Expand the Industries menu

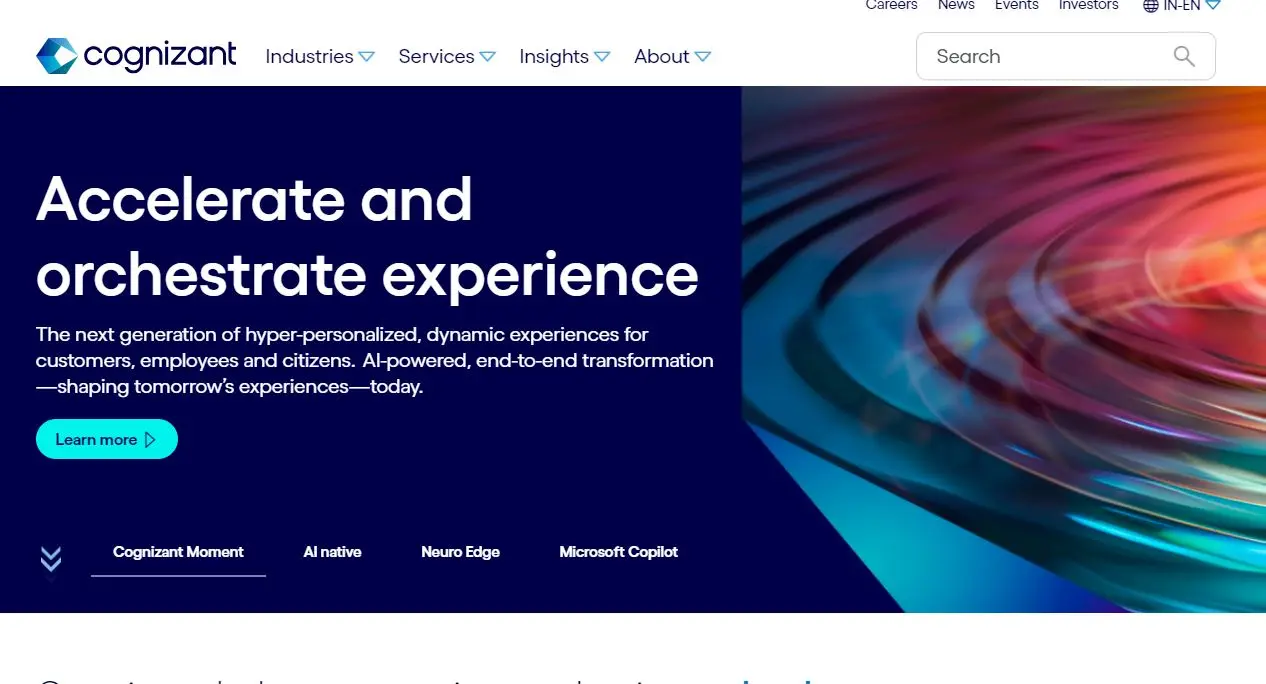(x=320, y=57)
